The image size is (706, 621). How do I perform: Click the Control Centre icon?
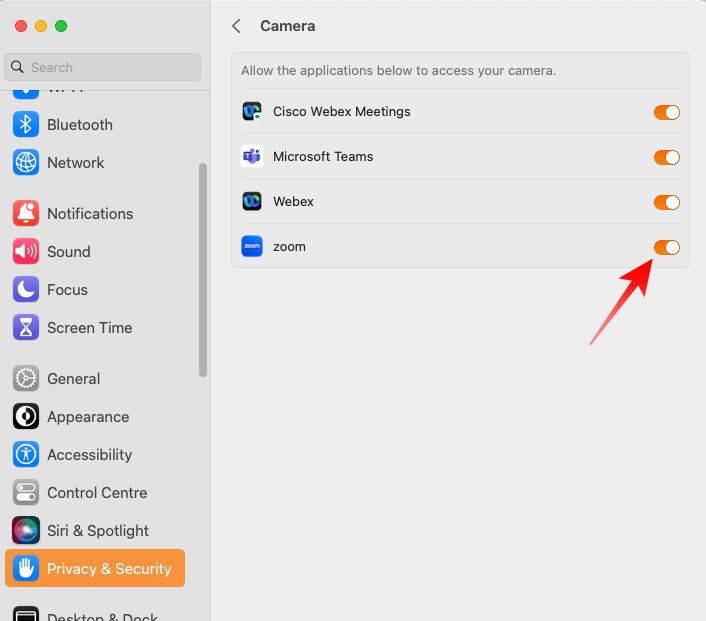tap(26, 493)
